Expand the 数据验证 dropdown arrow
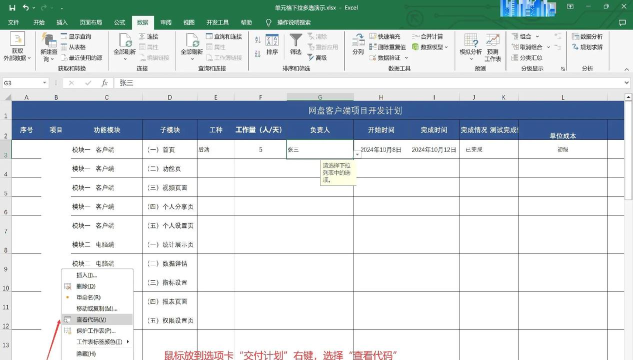 point(406,58)
